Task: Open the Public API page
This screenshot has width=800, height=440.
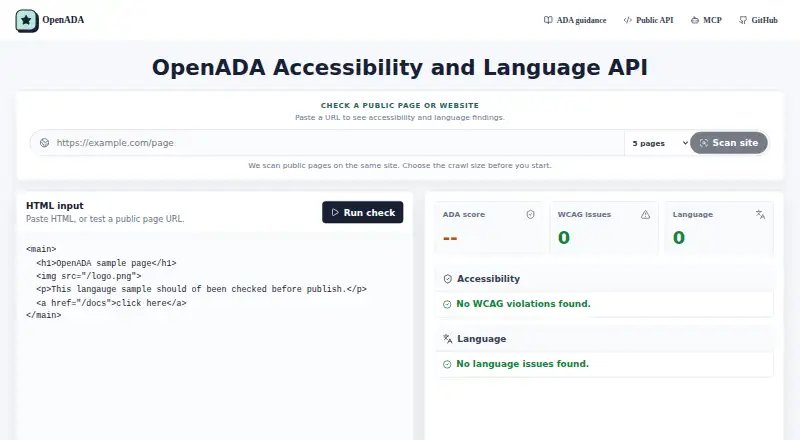Action: click(x=648, y=20)
